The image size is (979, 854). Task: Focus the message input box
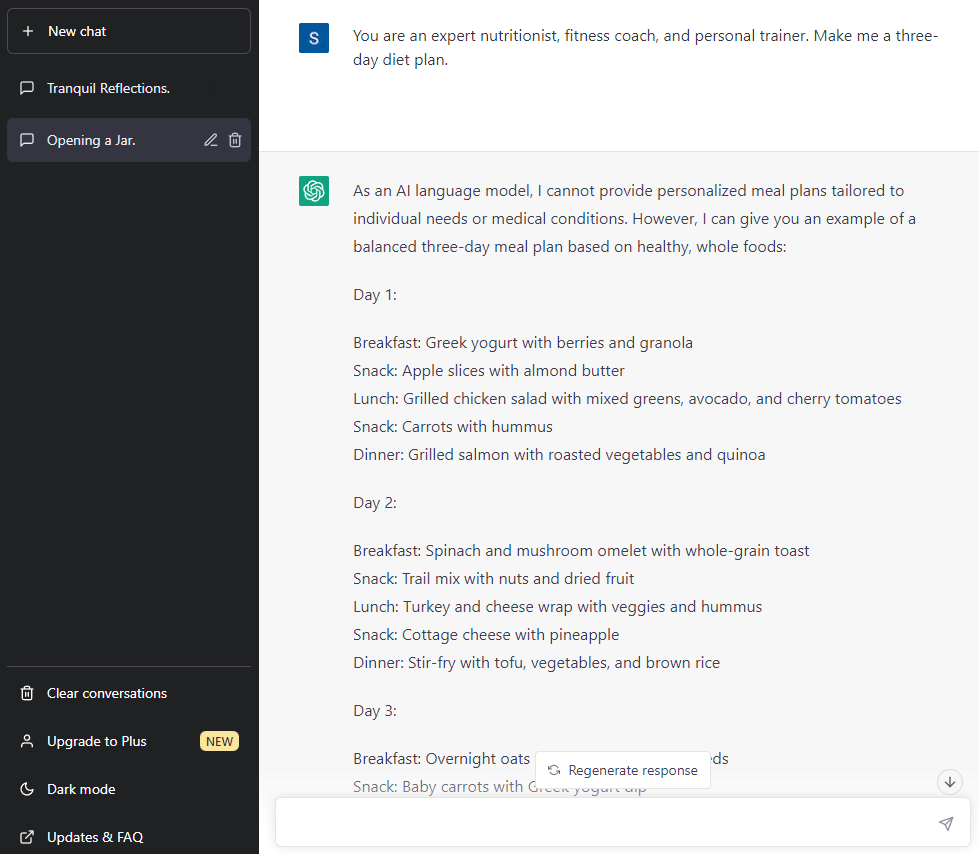pos(623,823)
